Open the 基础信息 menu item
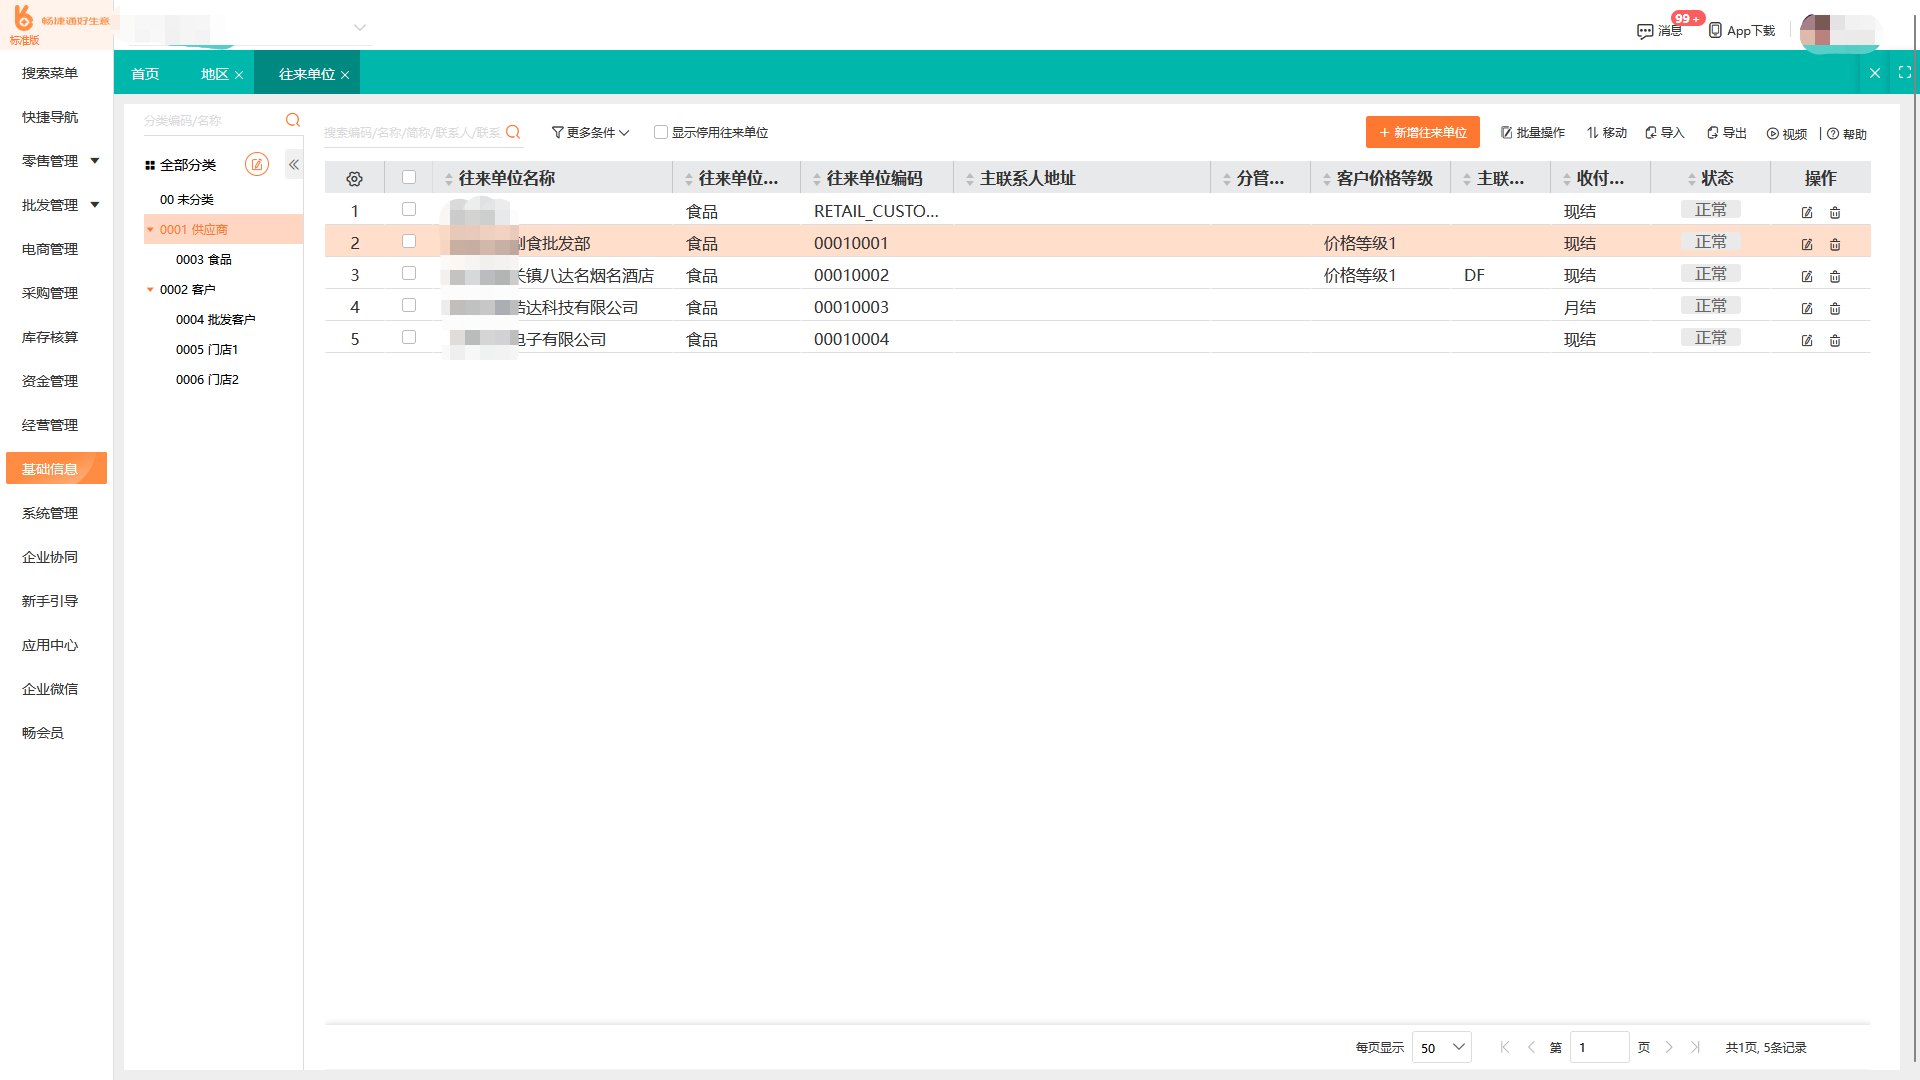The height and width of the screenshot is (1080, 1920). coord(53,468)
